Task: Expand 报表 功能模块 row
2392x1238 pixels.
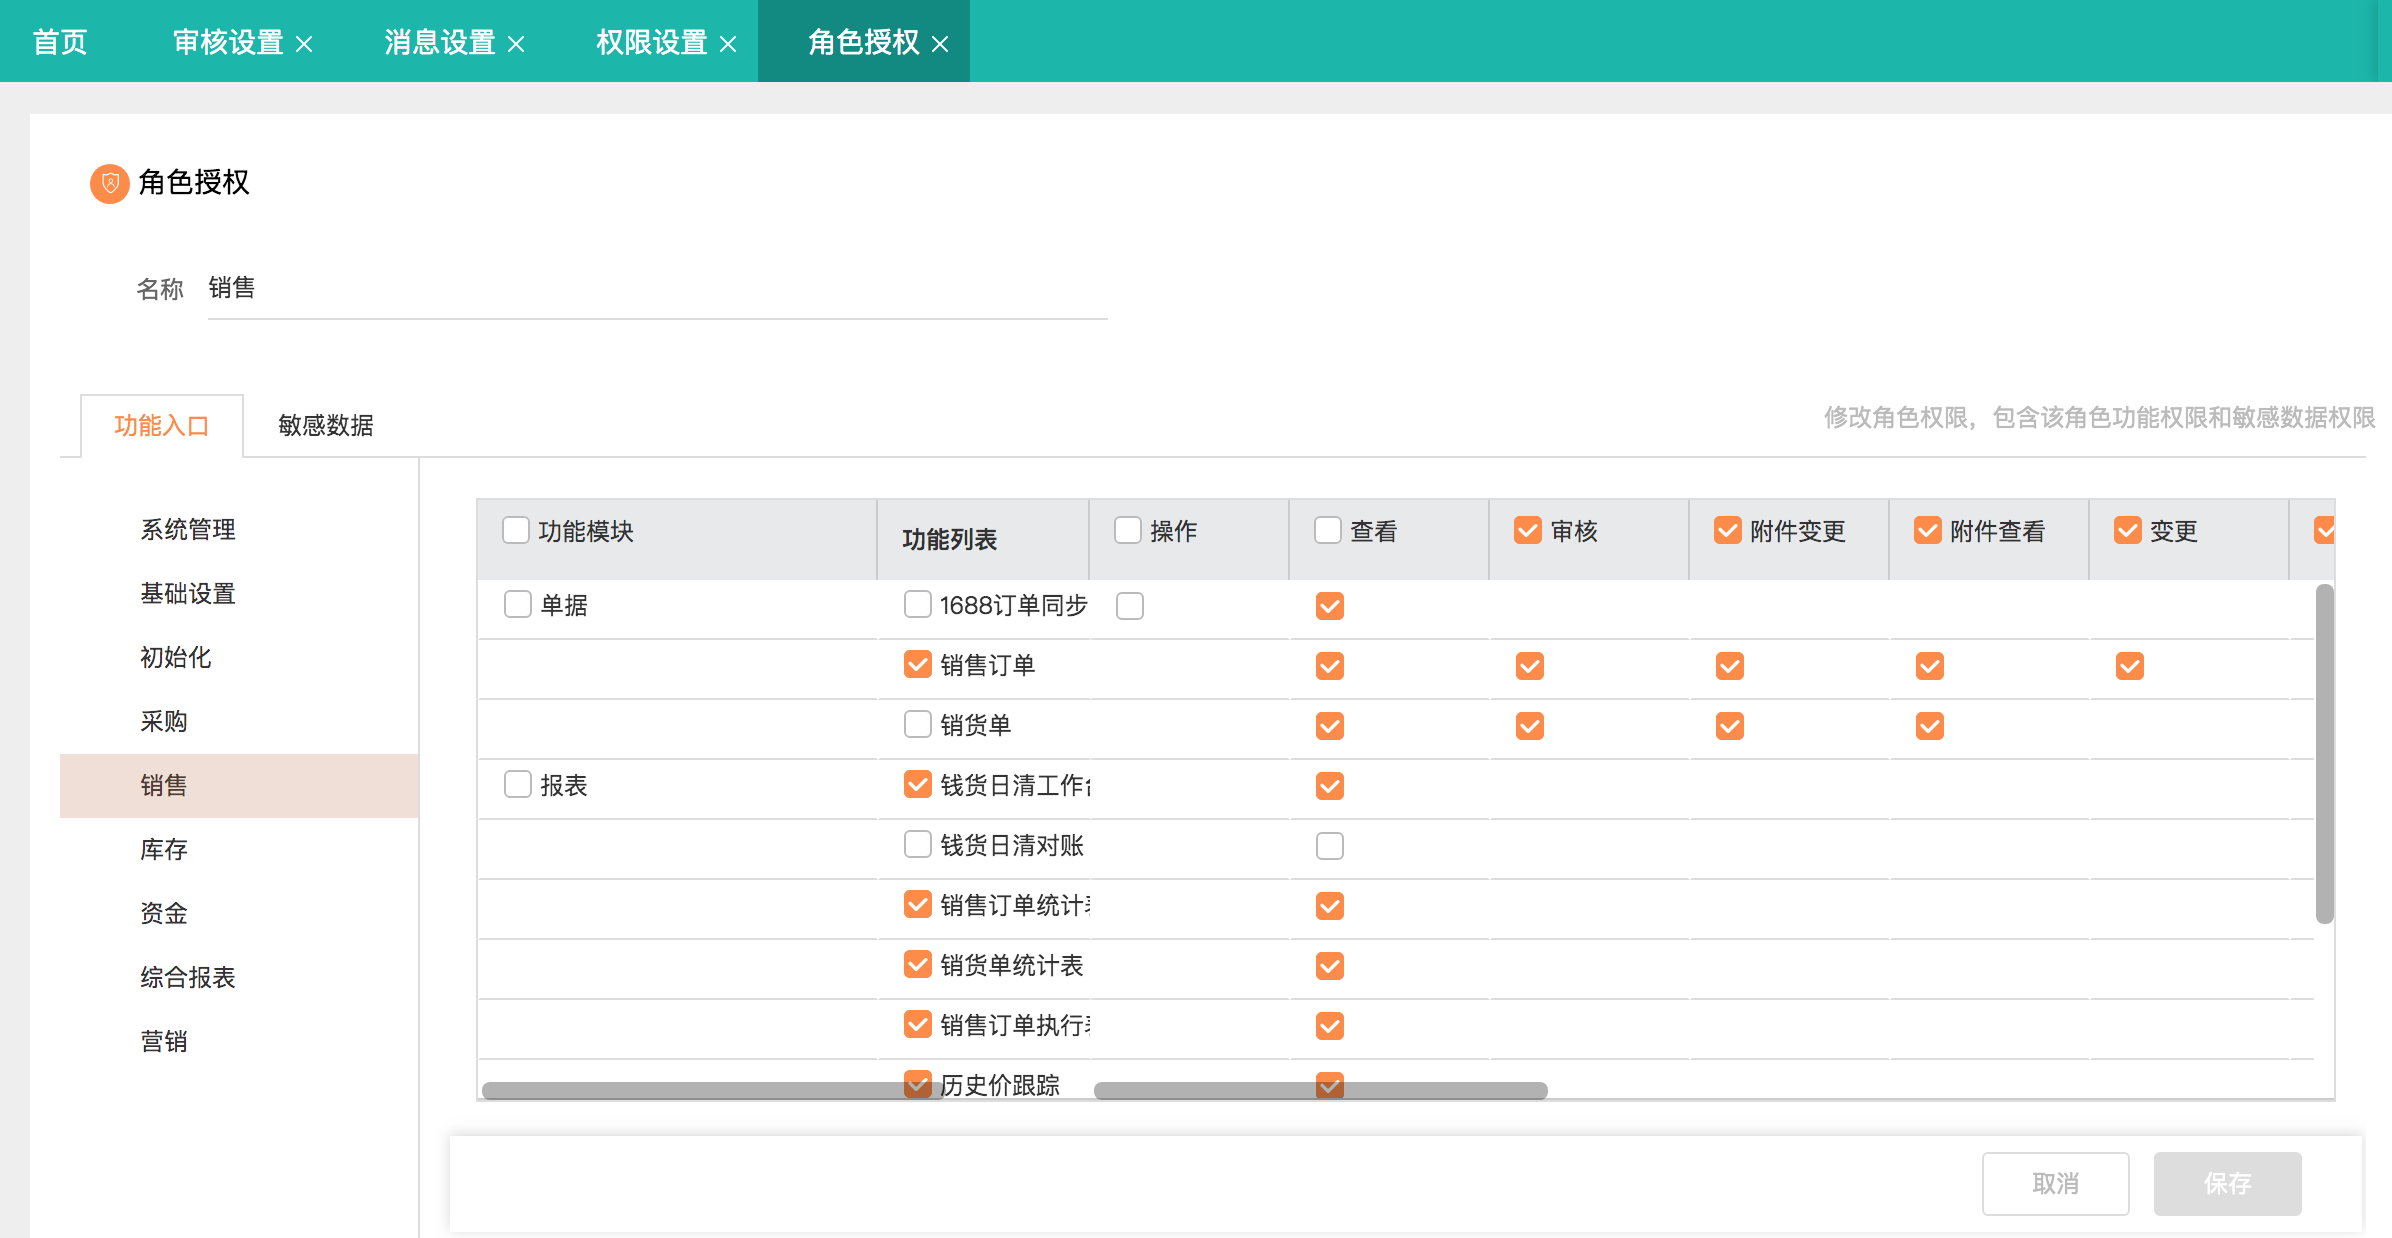Action: click(561, 785)
